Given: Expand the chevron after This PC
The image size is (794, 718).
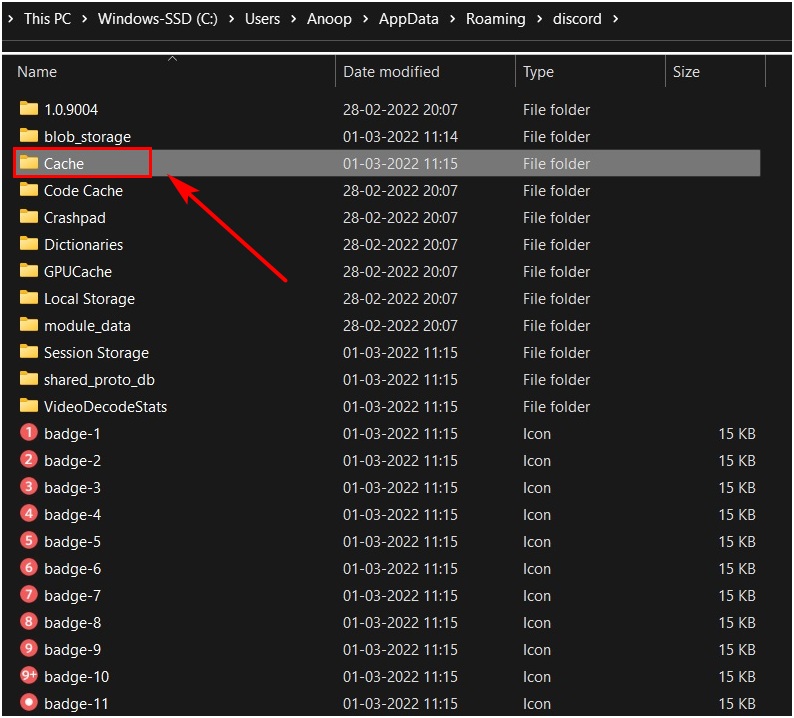Looking at the screenshot, I should pyautogui.click(x=85, y=19).
